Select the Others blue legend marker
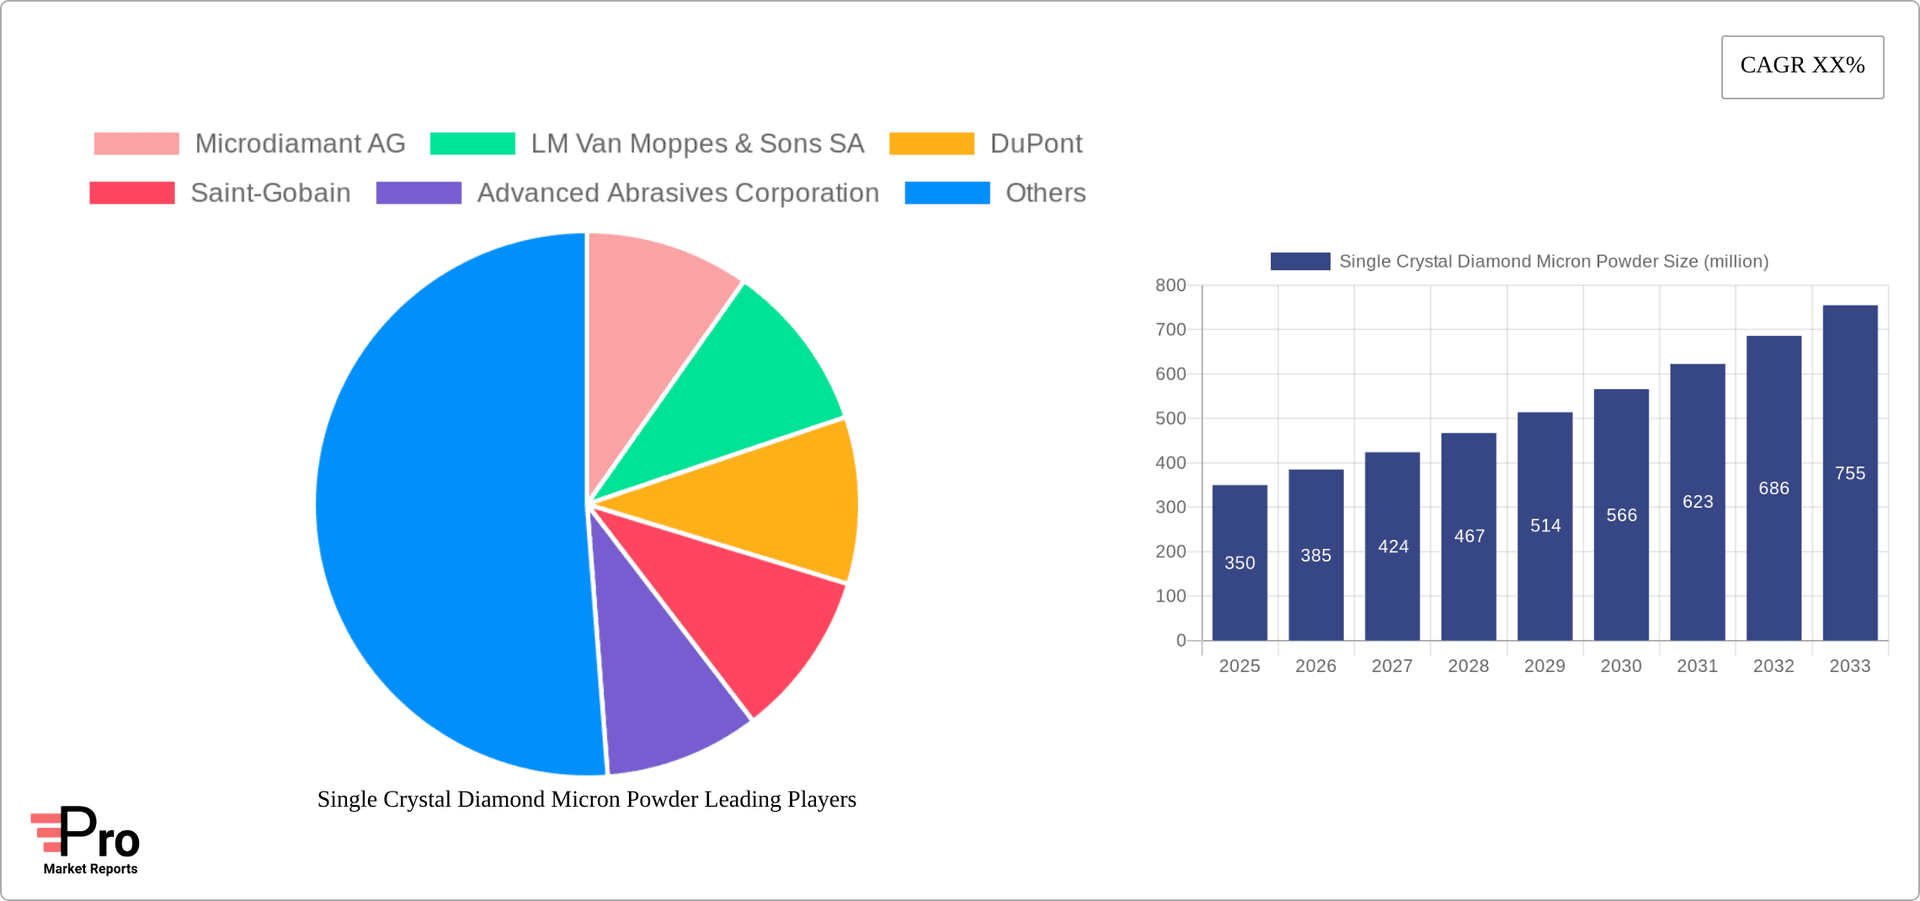1920x901 pixels. coord(946,193)
